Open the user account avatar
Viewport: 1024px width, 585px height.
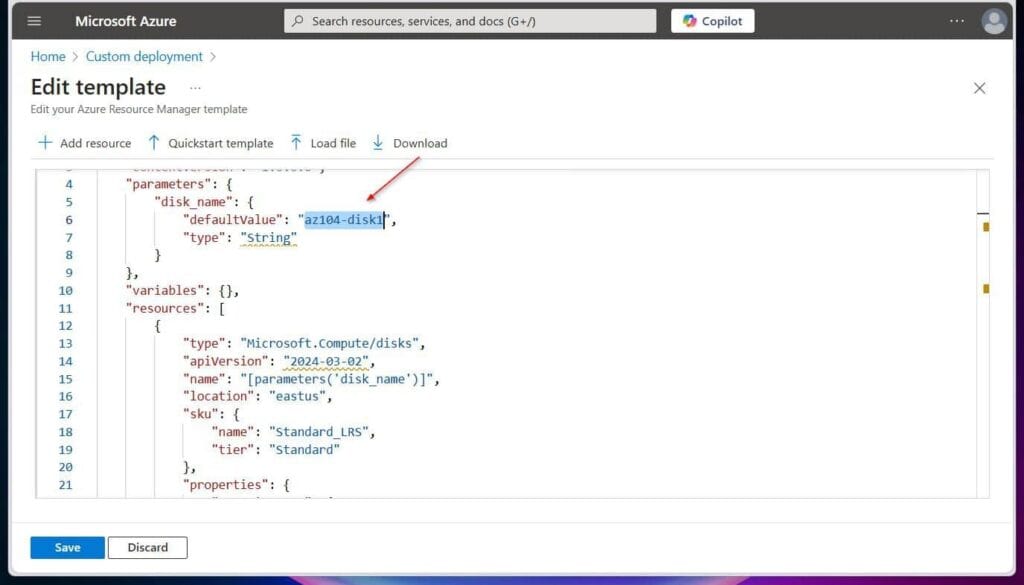coord(994,22)
